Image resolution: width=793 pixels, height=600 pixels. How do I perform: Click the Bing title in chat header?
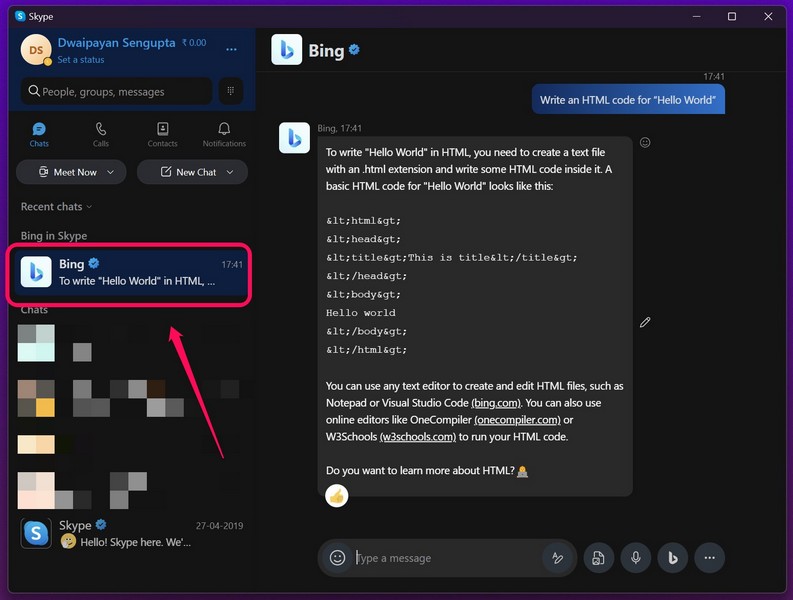click(x=326, y=51)
